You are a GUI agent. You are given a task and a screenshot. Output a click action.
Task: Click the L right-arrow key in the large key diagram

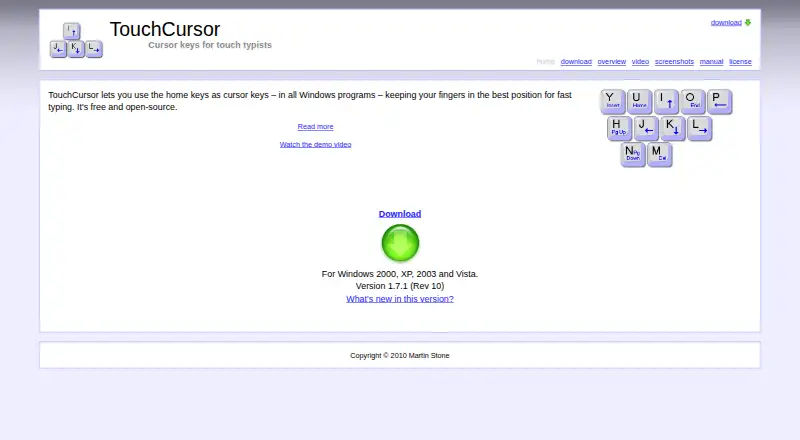[x=699, y=128]
